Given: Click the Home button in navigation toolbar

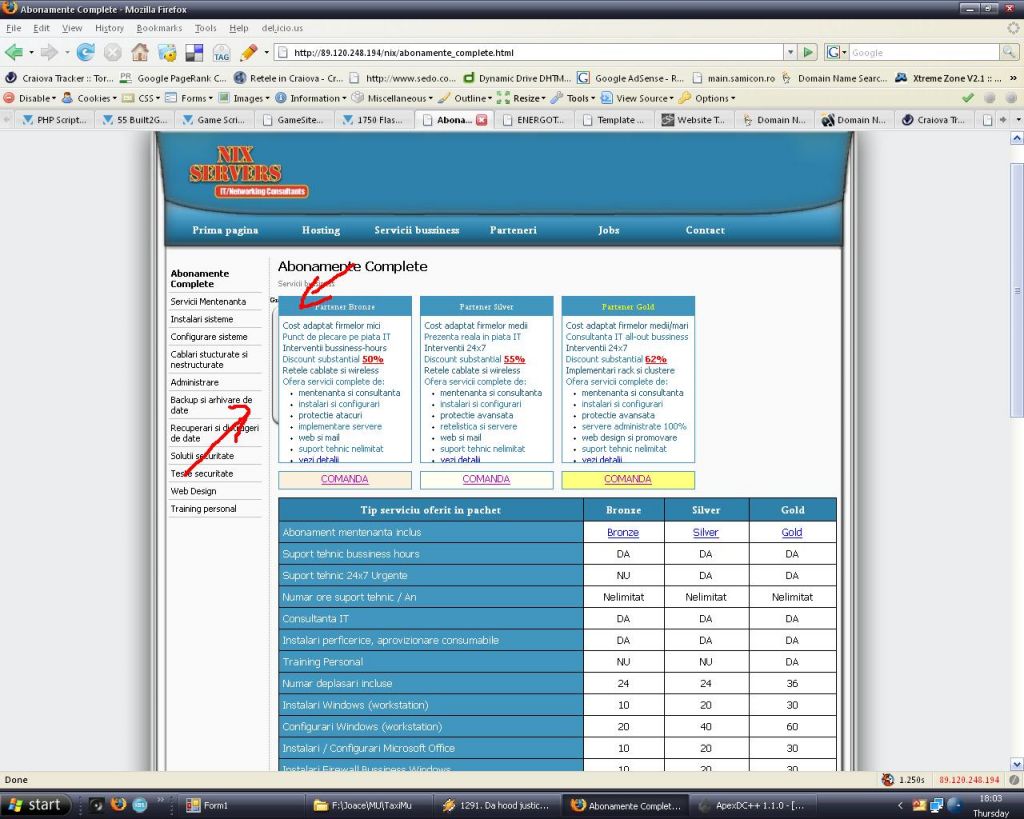Looking at the screenshot, I should 140,52.
